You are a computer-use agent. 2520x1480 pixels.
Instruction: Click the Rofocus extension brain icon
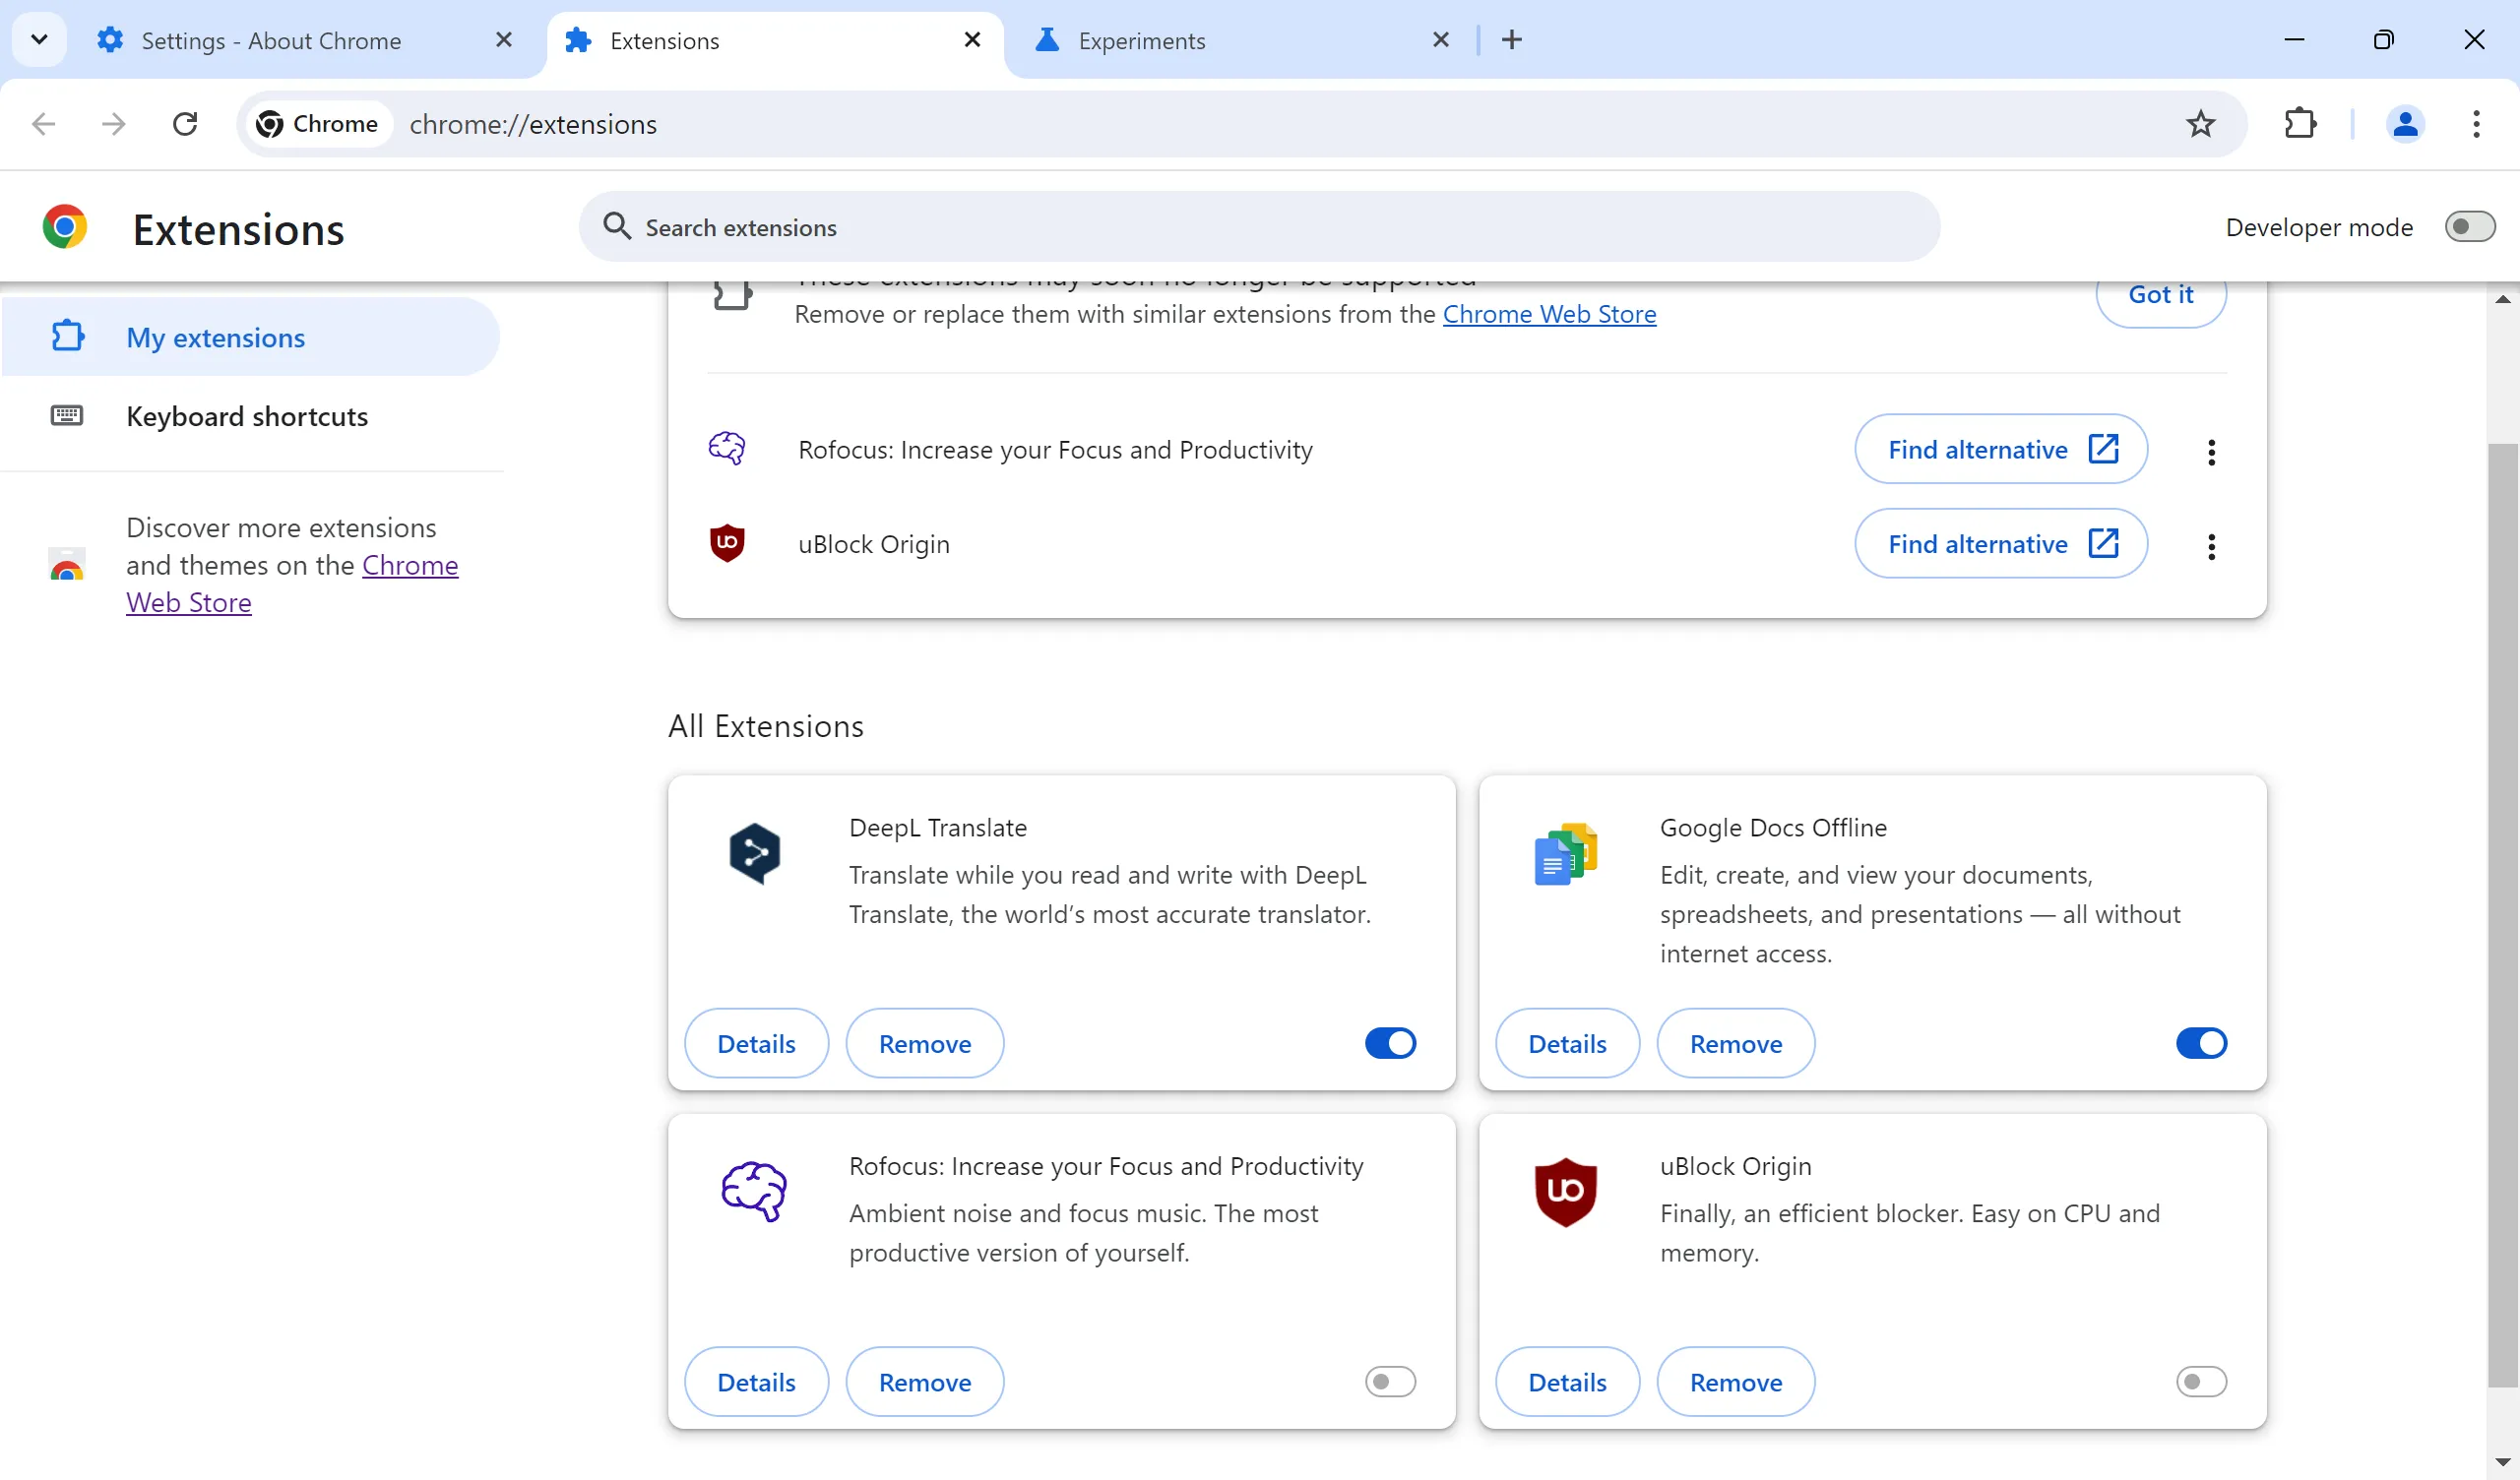[x=752, y=1191]
